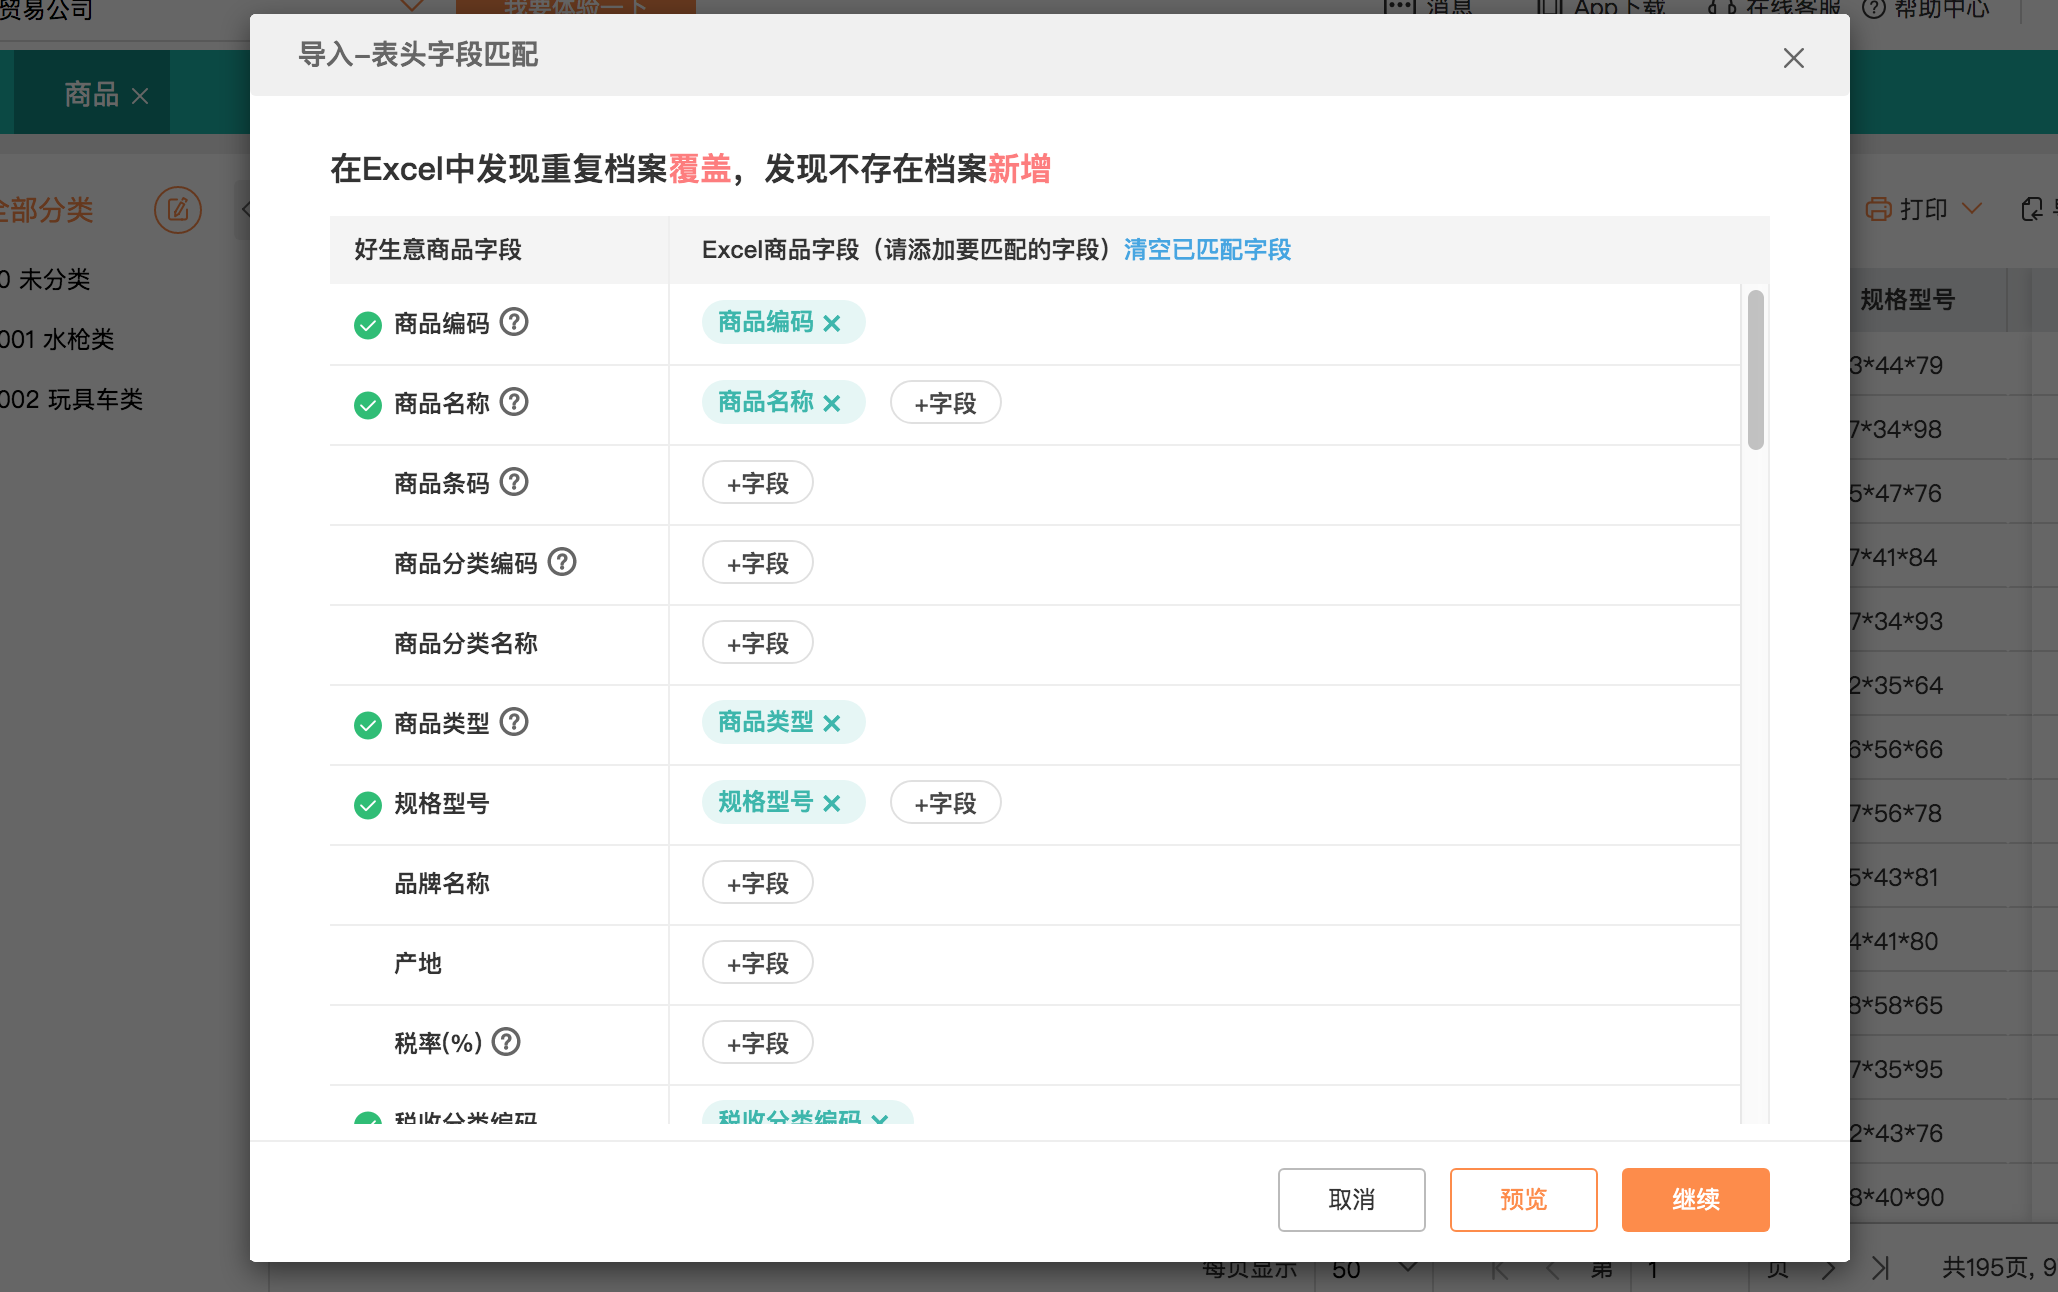The height and width of the screenshot is (1292, 2058).
Task: Click 商品名称 help icon
Action: [518, 402]
